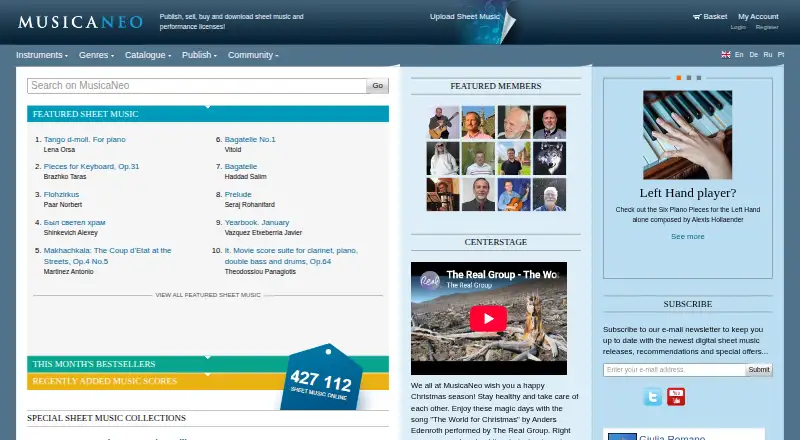The image size is (800, 440).
Task: Expand the Instruments dropdown menu
Action: [42, 55]
